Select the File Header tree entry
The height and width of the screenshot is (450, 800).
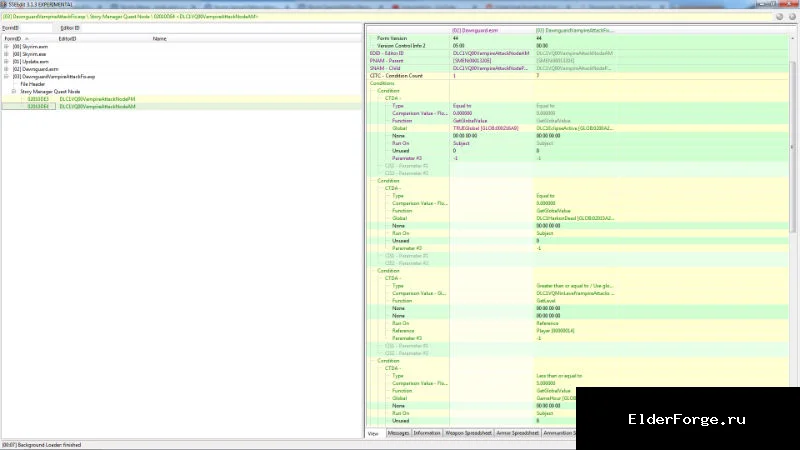(33, 83)
